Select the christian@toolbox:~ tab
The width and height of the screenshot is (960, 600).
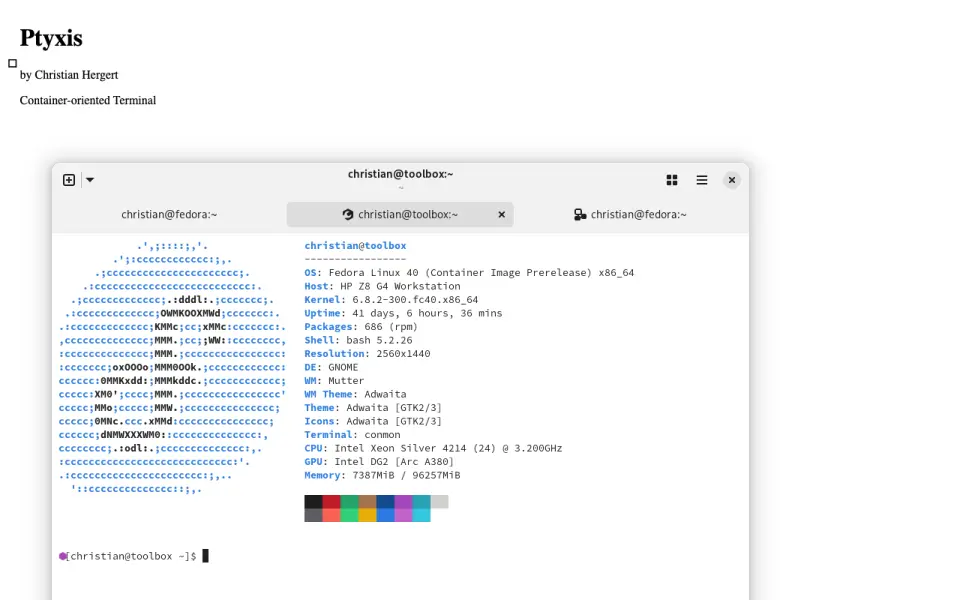(400, 214)
